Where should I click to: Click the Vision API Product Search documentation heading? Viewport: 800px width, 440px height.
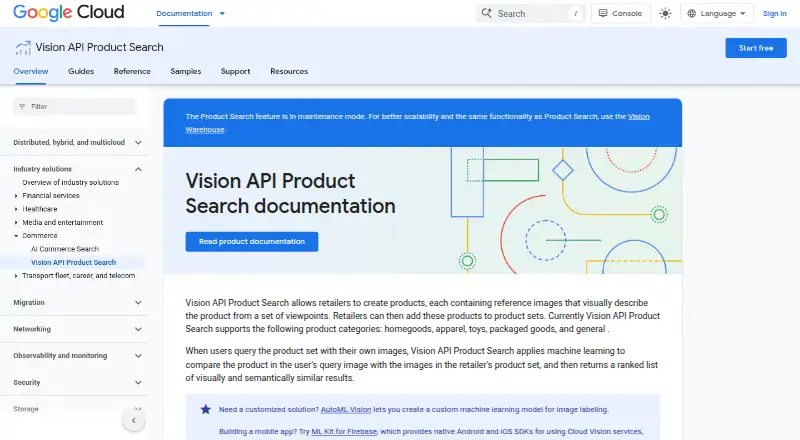(x=290, y=193)
